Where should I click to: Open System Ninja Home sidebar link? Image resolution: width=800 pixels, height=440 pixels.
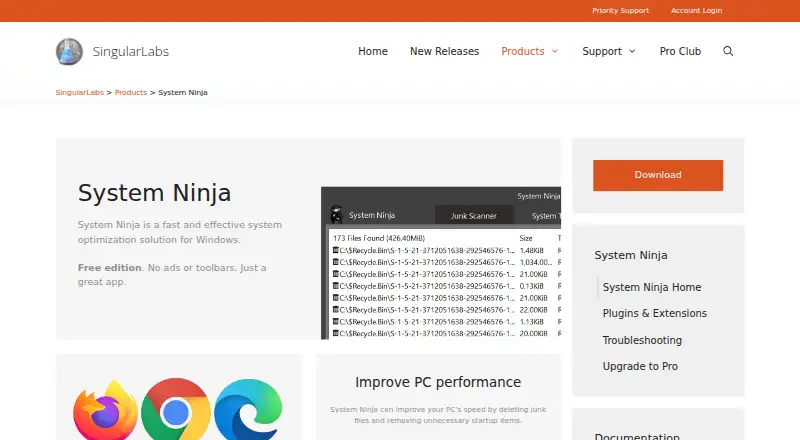point(652,287)
